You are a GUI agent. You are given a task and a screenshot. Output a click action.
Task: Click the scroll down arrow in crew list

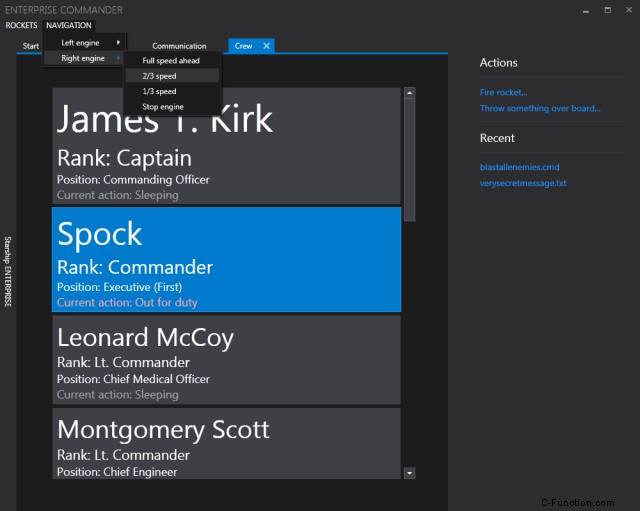[410, 472]
